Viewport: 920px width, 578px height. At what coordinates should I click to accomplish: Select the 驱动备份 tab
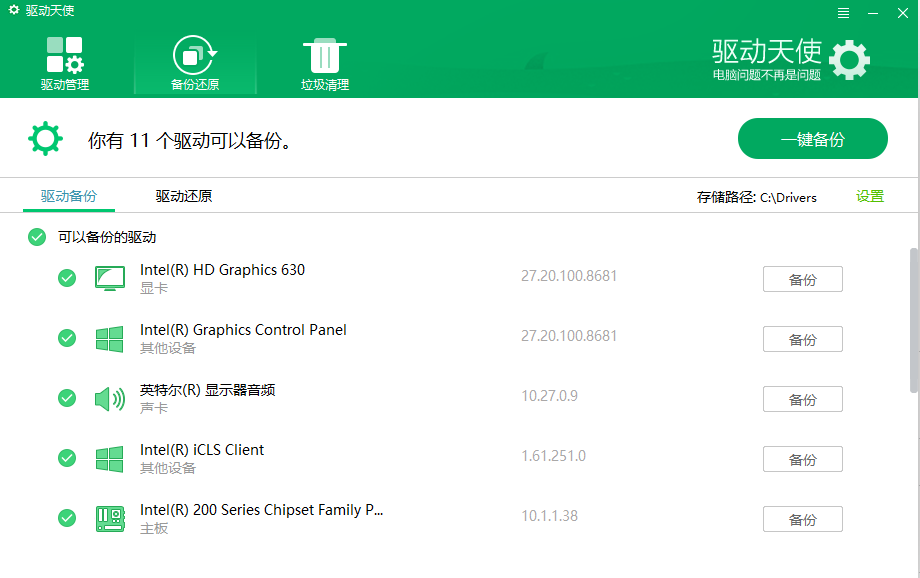point(68,196)
